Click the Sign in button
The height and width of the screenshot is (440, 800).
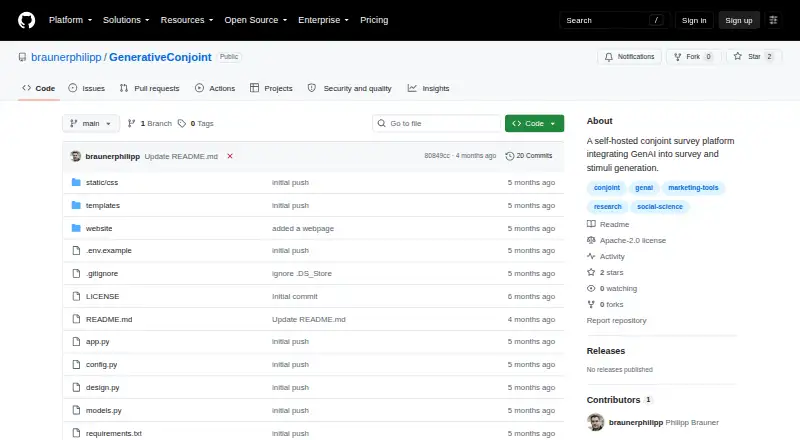[x=694, y=20]
